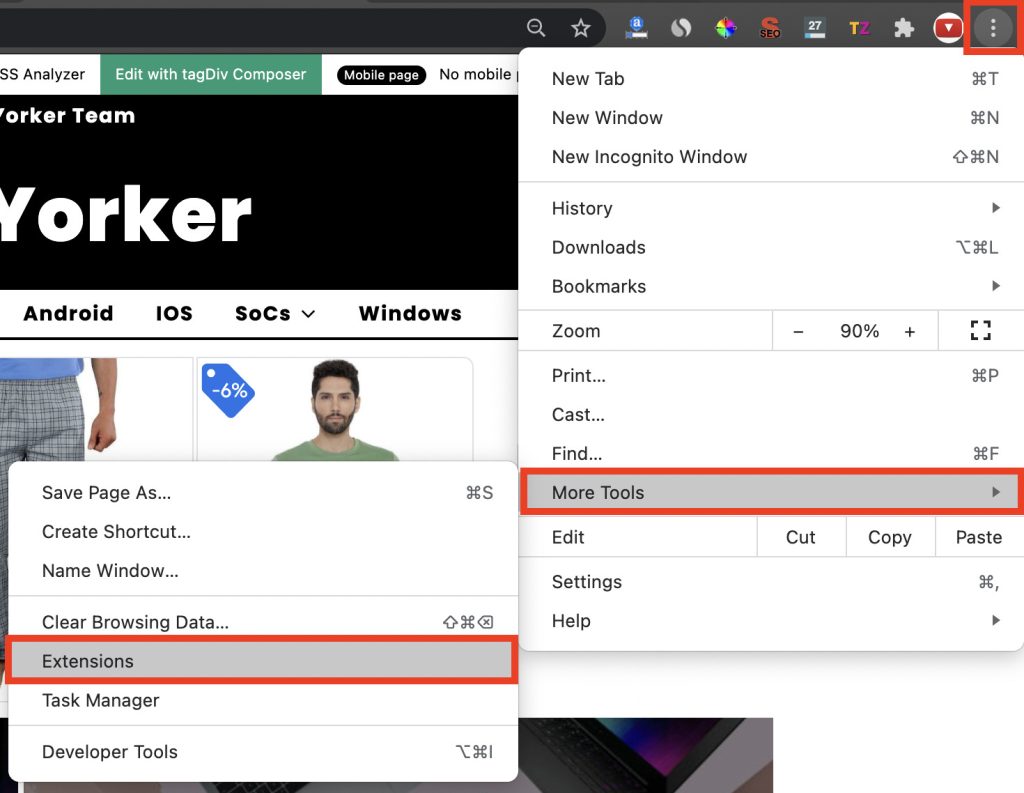Open the TZ extension icon
The width and height of the screenshot is (1024, 793).
[859, 28]
